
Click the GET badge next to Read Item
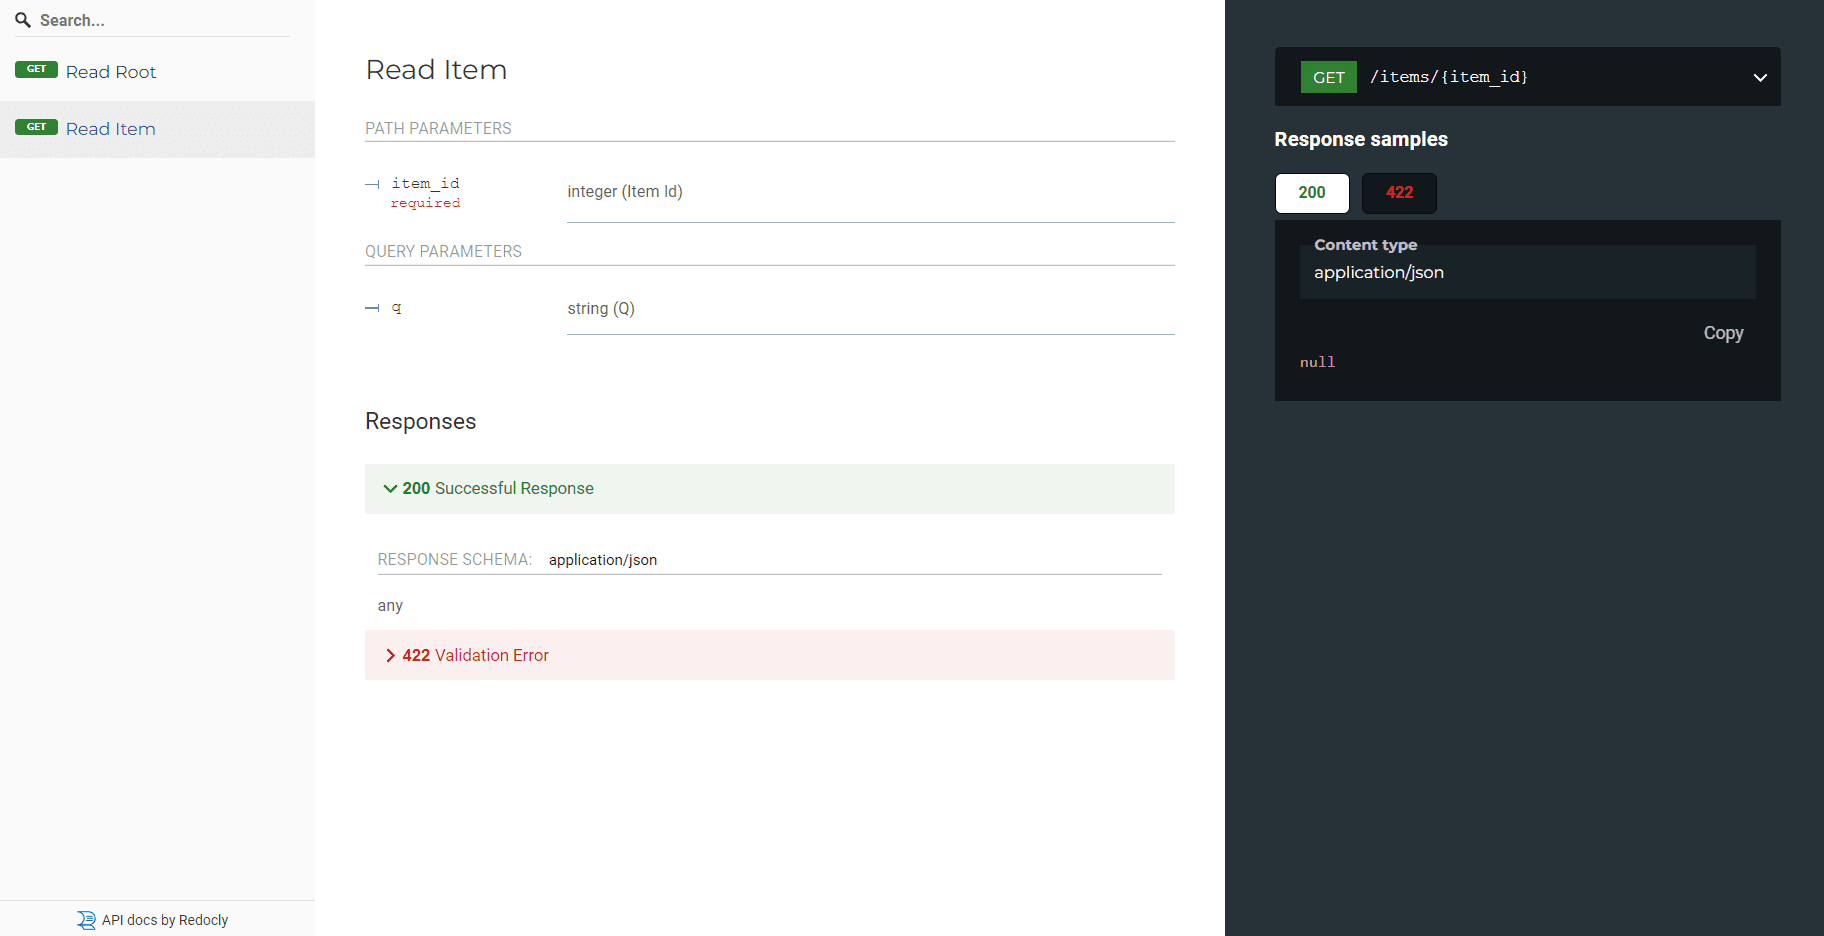36,127
